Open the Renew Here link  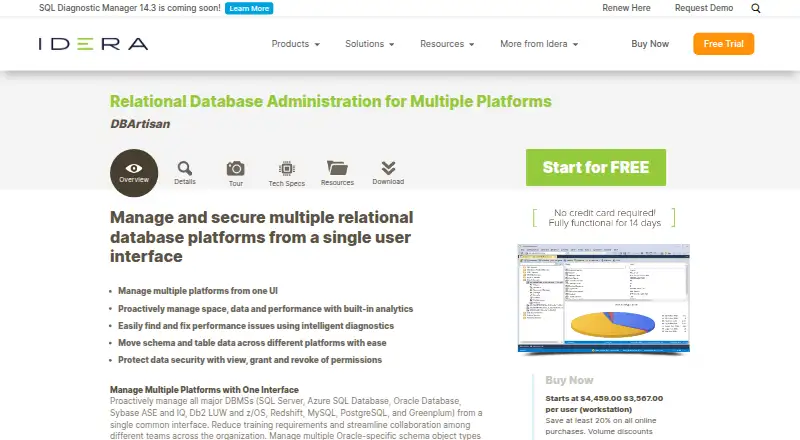pyautogui.click(x=626, y=8)
